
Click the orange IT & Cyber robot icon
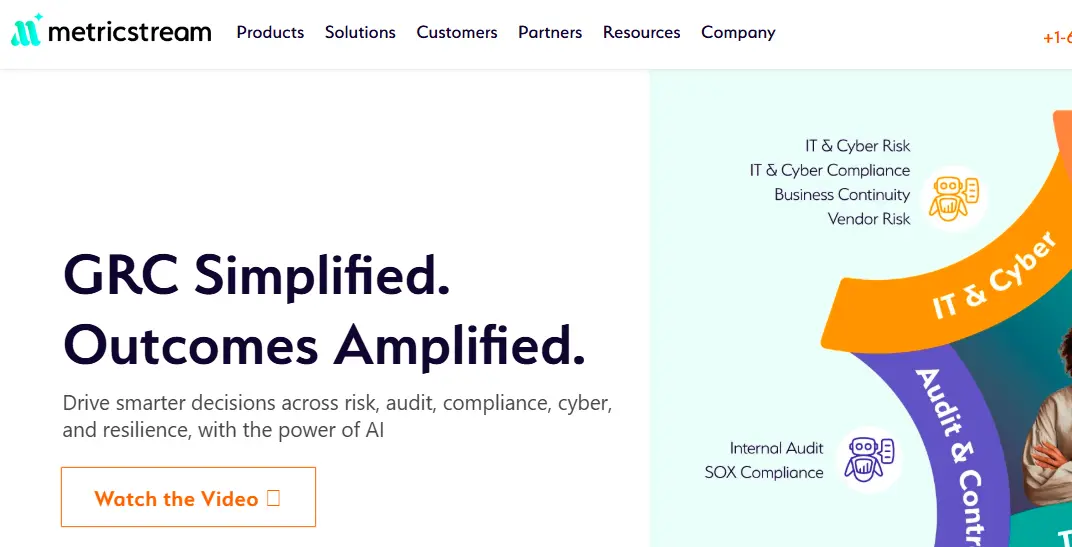click(x=954, y=198)
